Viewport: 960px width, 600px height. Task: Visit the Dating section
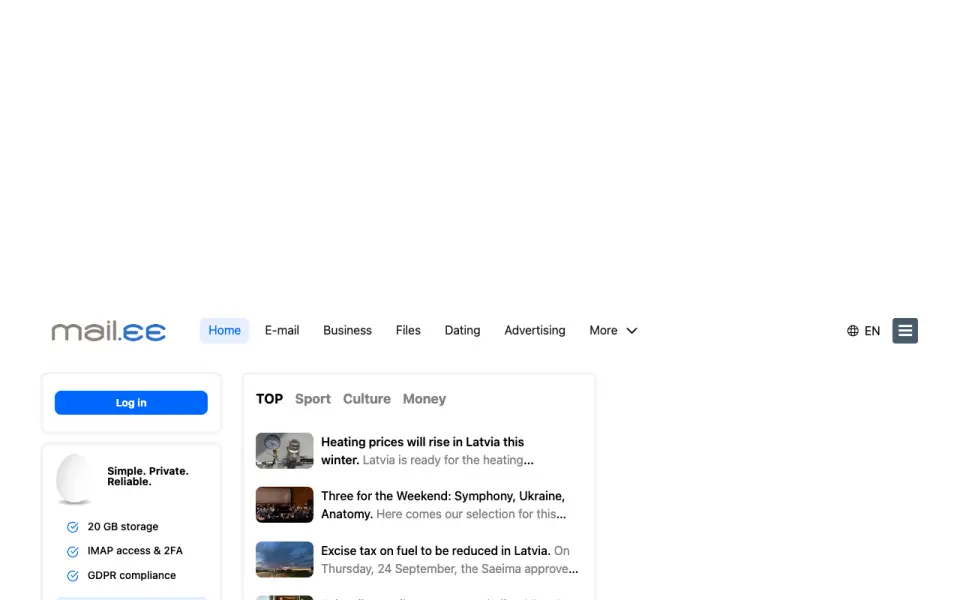(462, 331)
